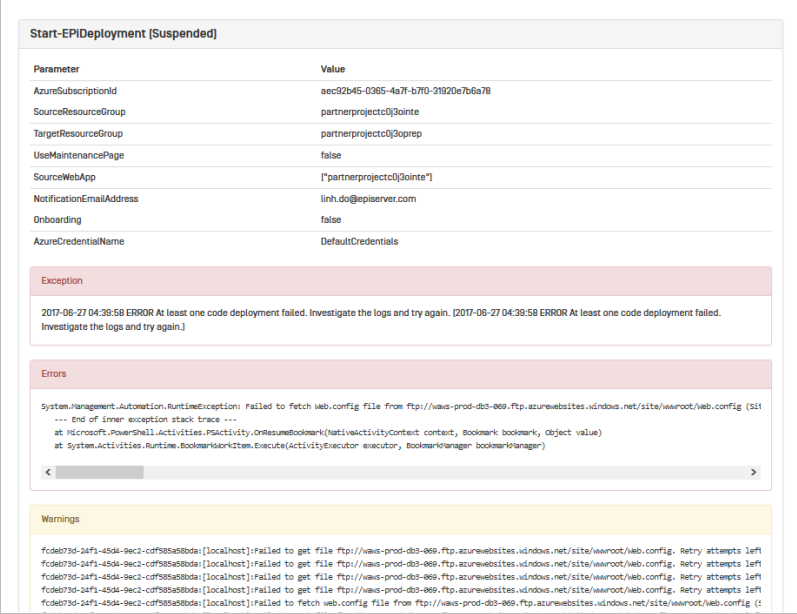The image size is (797, 614).
Task: Click the TargetResourceGroup value partnerprojectc0j3oprep
Action: tap(376, 134)
